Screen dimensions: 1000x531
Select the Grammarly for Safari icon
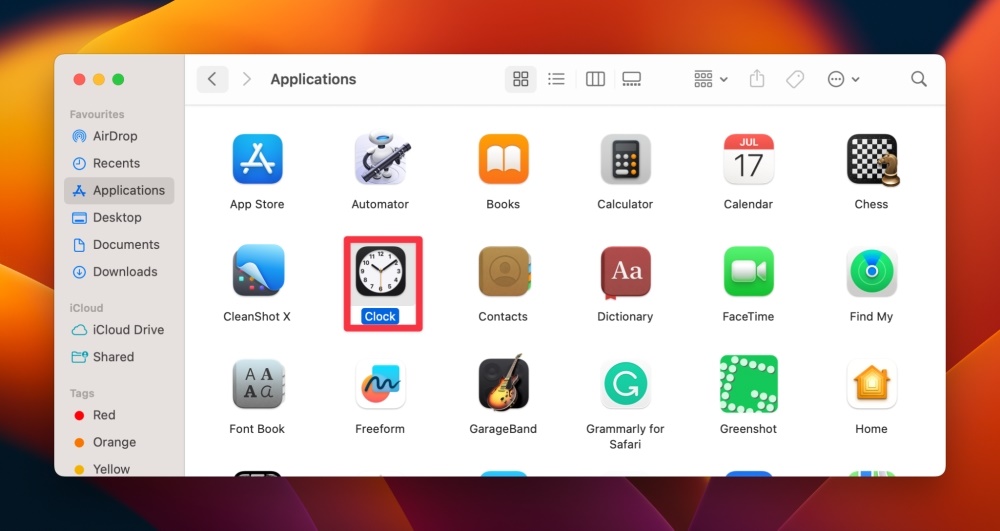coord(625,384)
